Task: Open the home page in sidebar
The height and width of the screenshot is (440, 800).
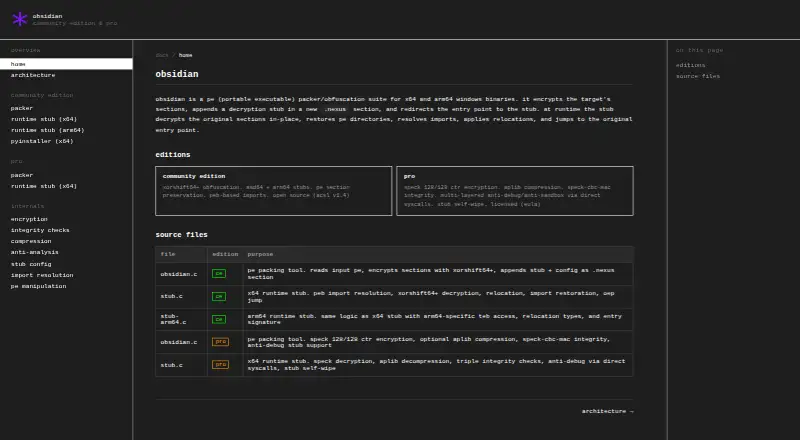Action: point(66,64)
